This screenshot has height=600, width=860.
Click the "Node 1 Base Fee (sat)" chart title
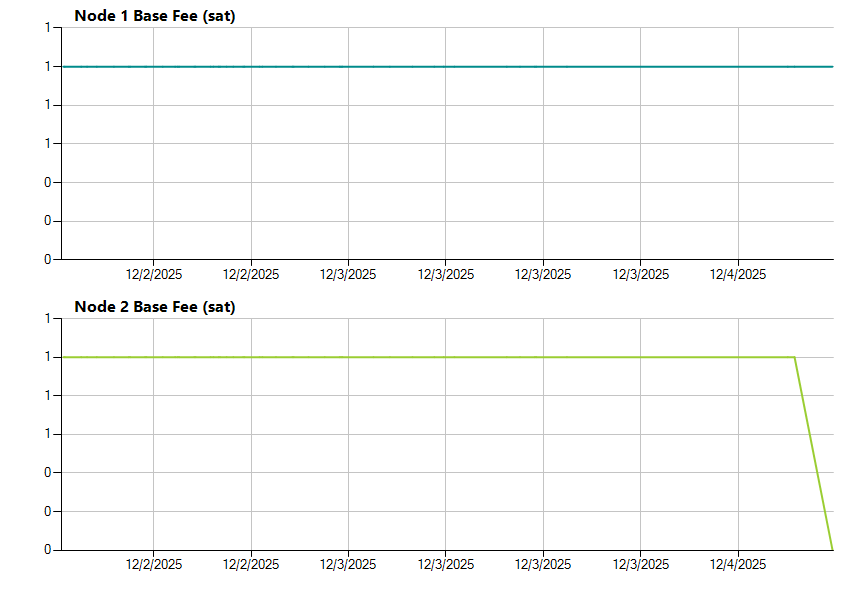click(x=155, y=16)
